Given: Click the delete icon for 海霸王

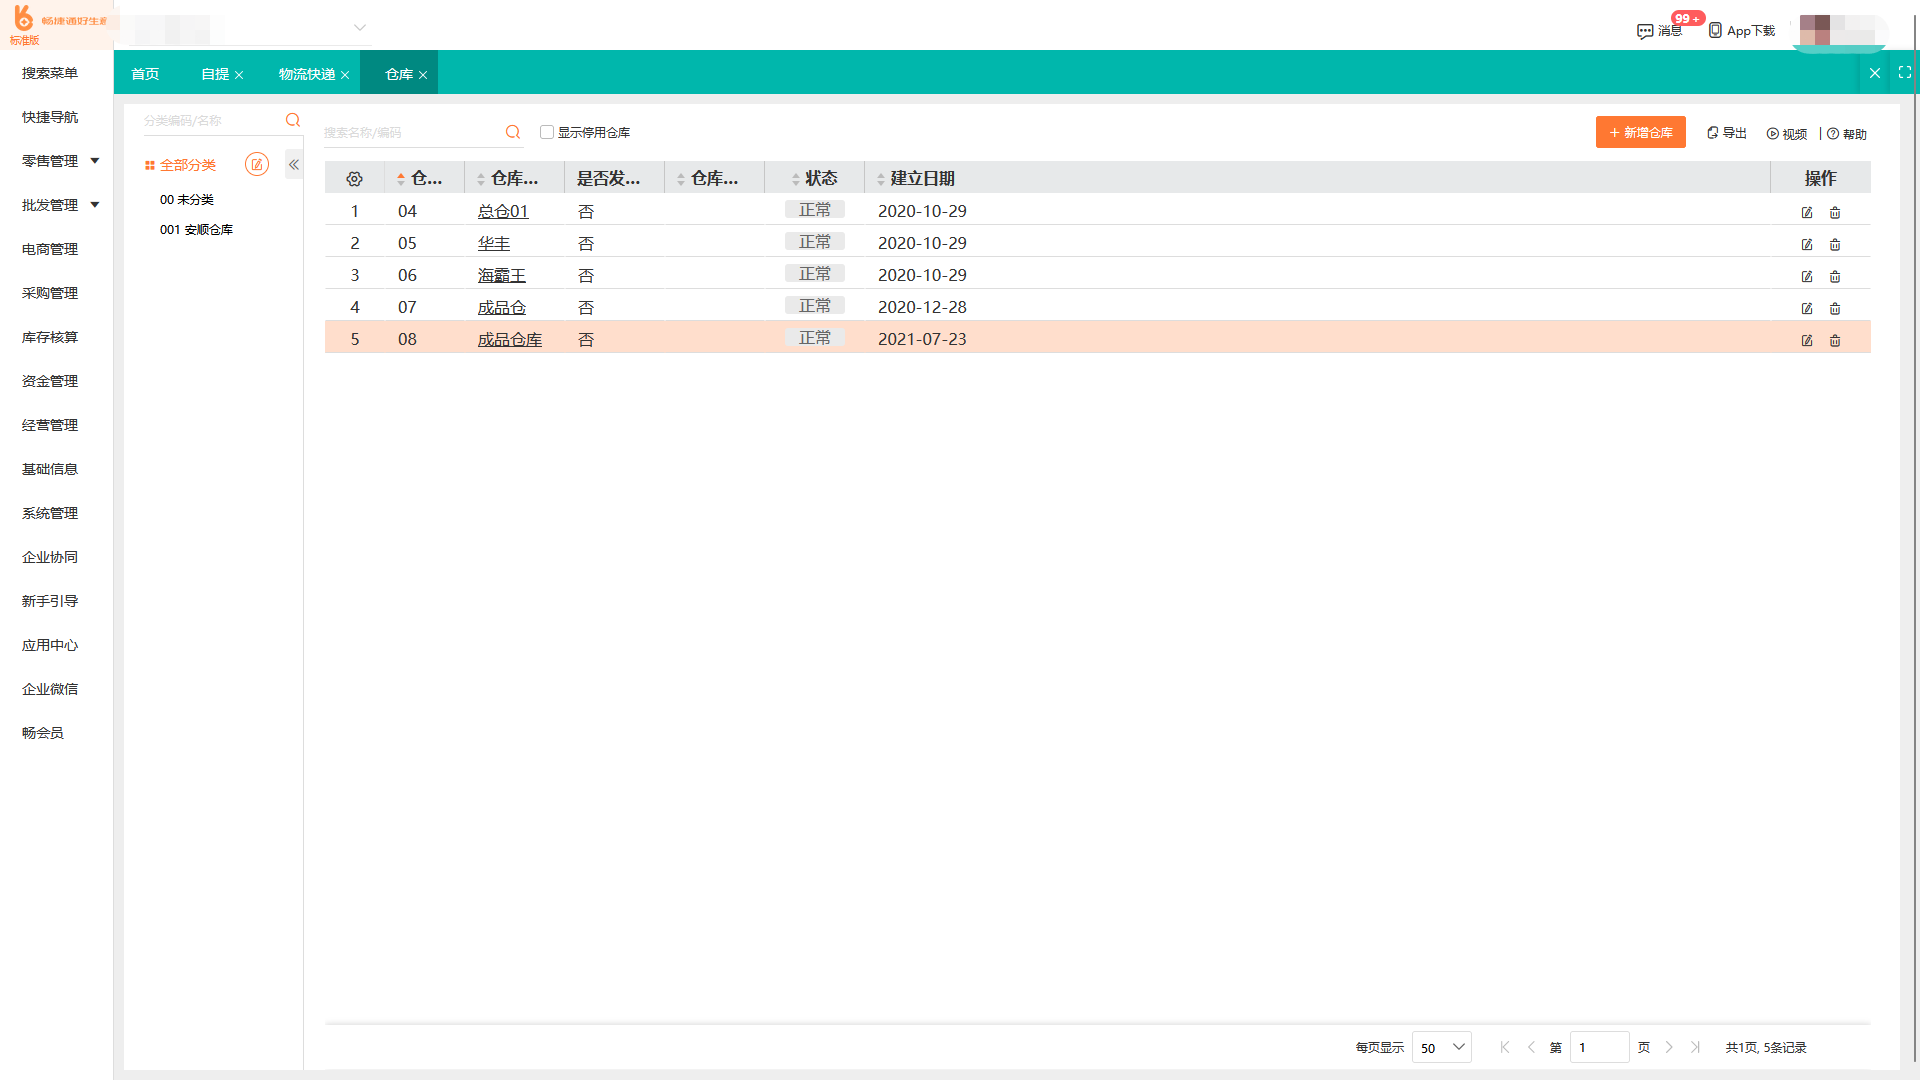Looking at the screenshot, I should coord(1834,276).
